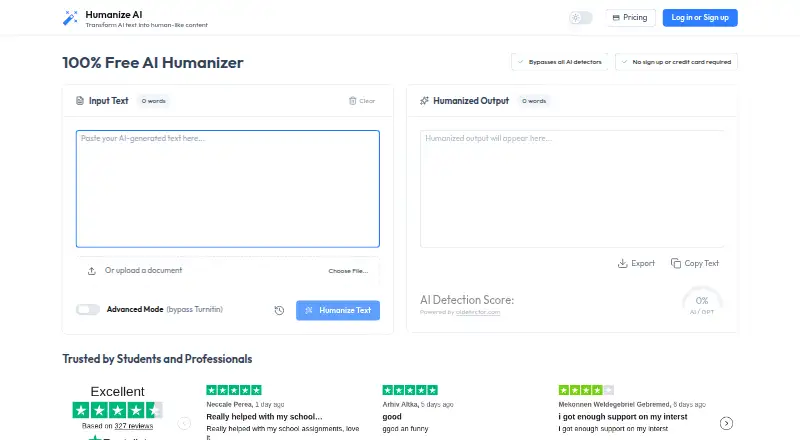800x440 pixels.
Task: Copy Text from the output
Action: (x=694, y=263)
